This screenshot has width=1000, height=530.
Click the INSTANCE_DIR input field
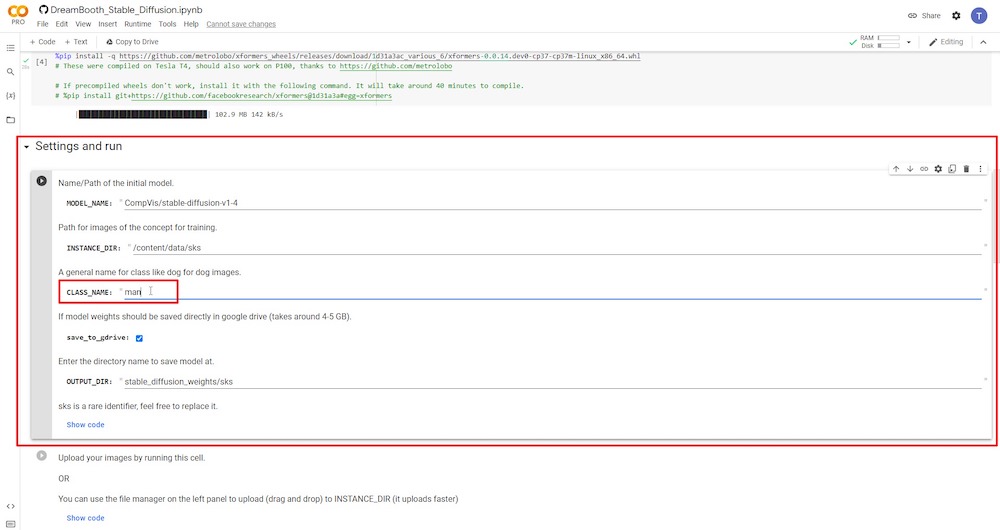557,247
